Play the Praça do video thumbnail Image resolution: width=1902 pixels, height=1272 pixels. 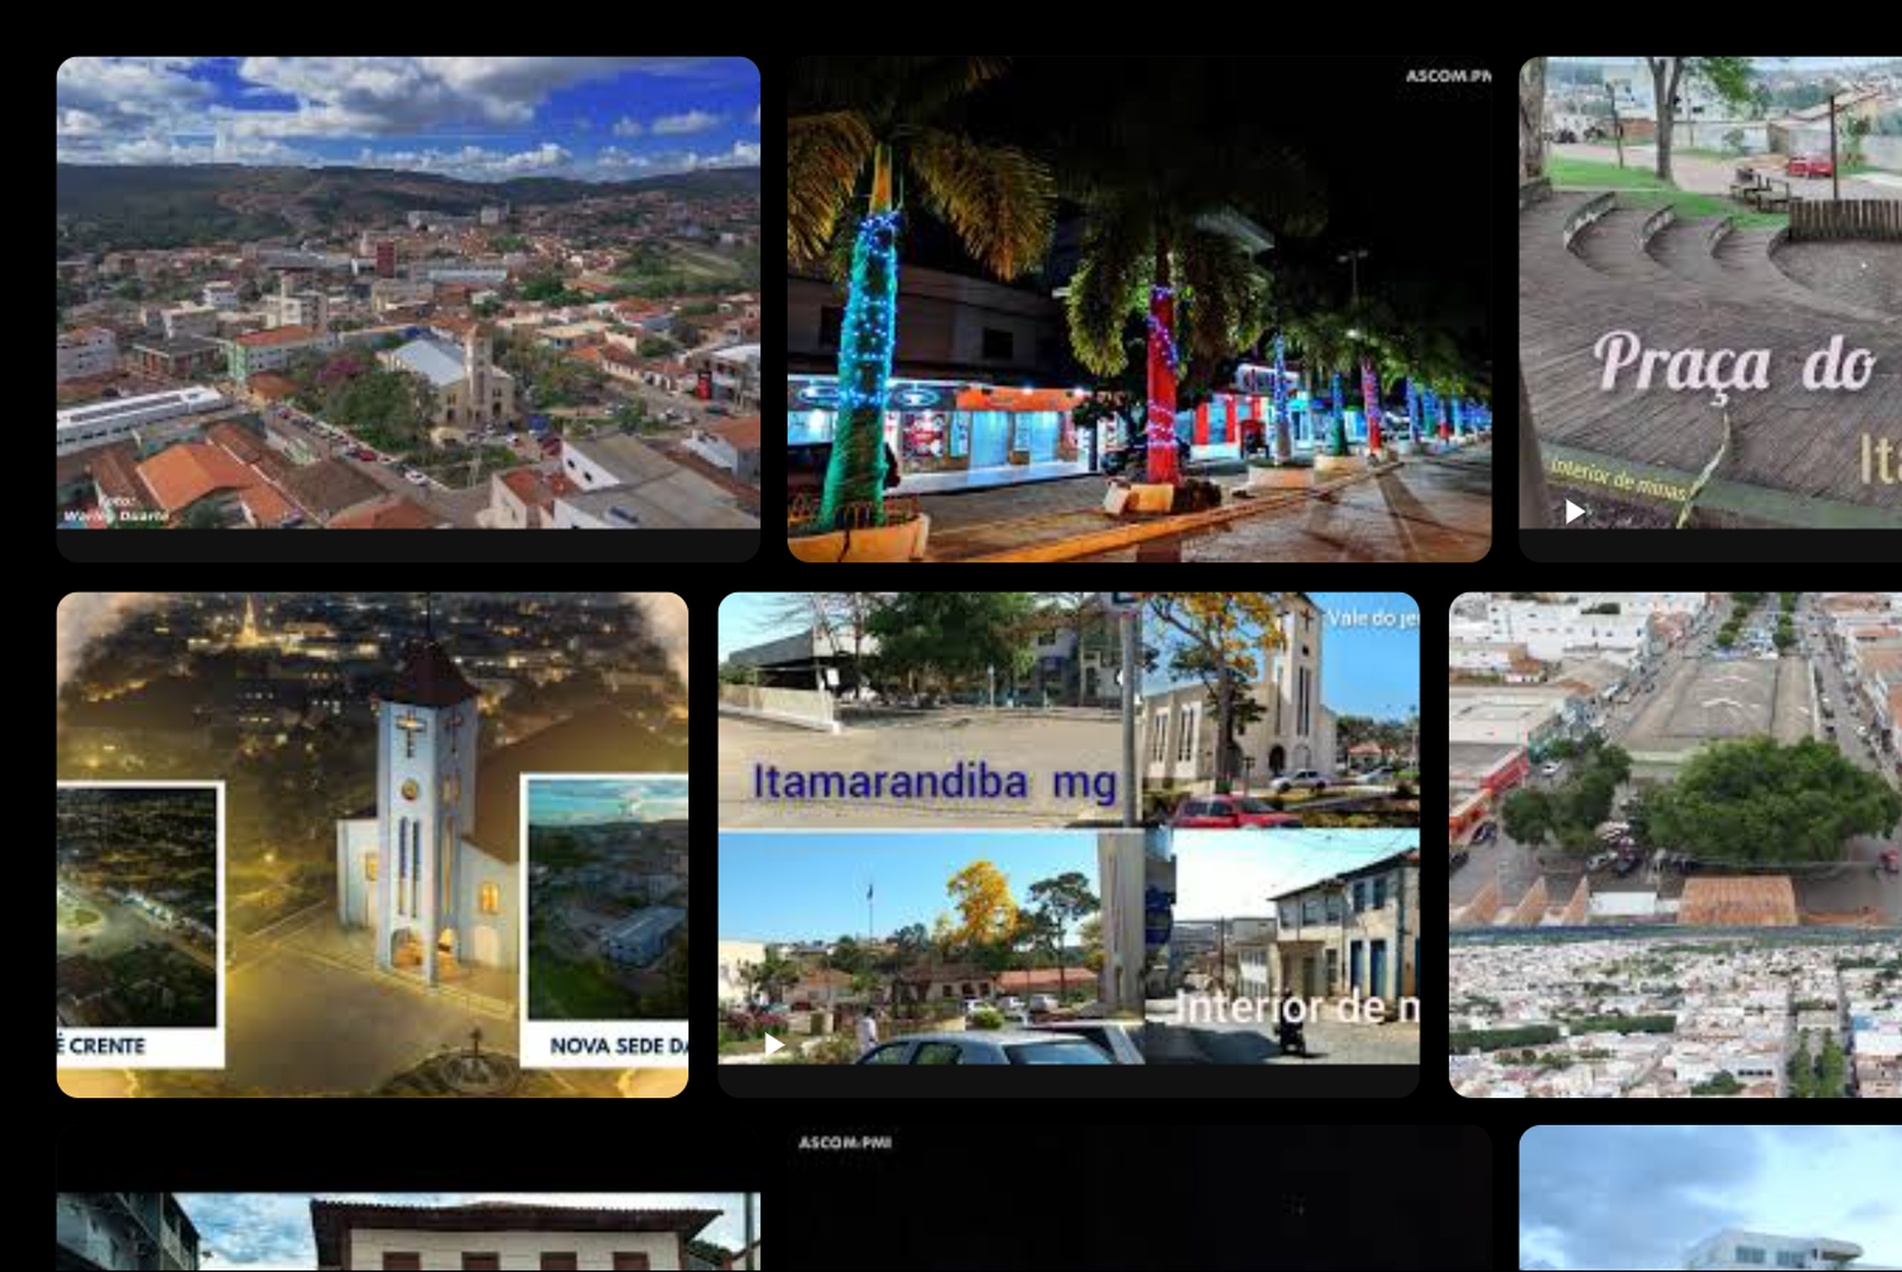pyautogui.click(x=1574, y=512)
